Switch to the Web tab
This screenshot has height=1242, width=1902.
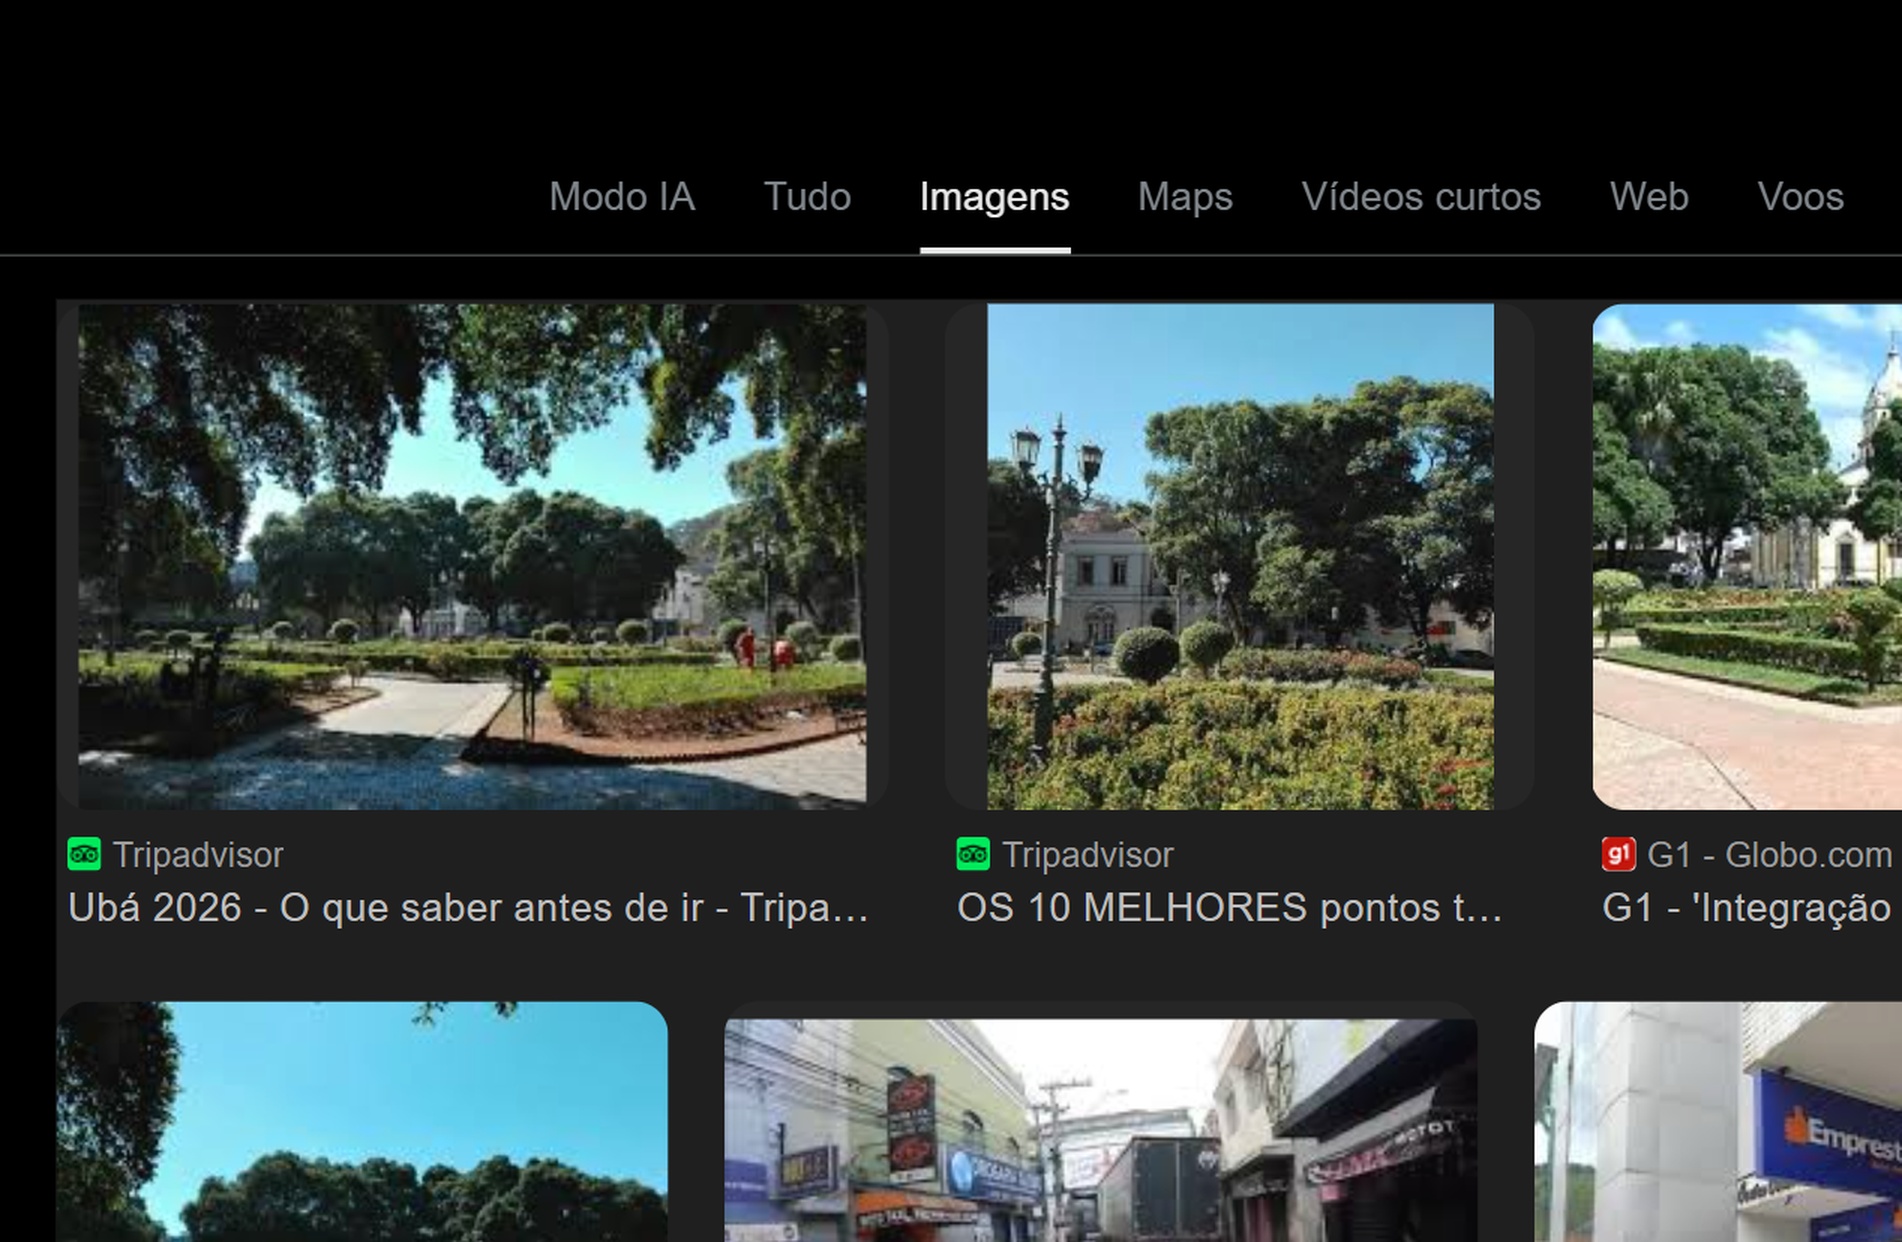(1648, 197)
